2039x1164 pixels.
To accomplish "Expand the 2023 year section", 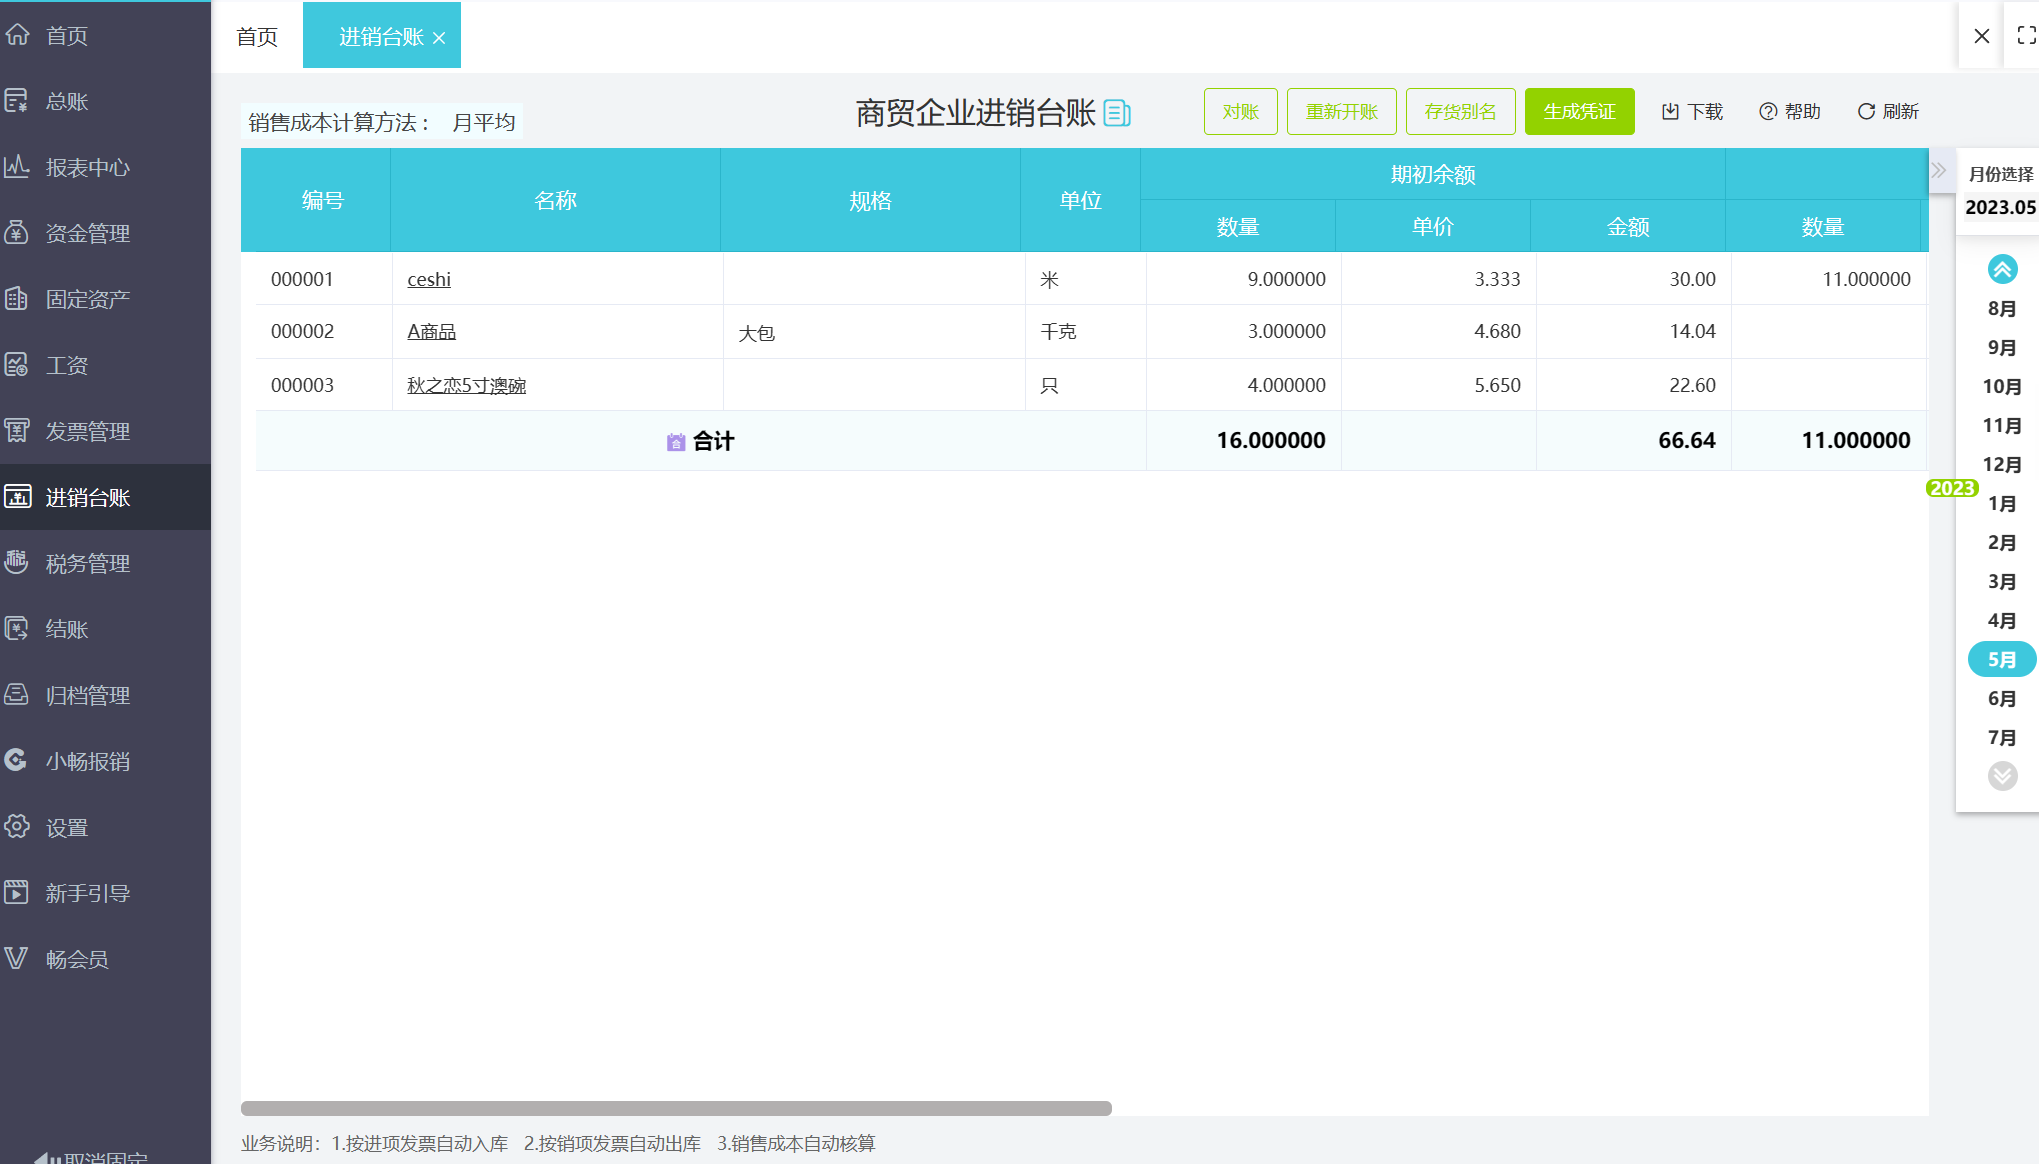I will pyautogui.click(x=1951, y=487).
